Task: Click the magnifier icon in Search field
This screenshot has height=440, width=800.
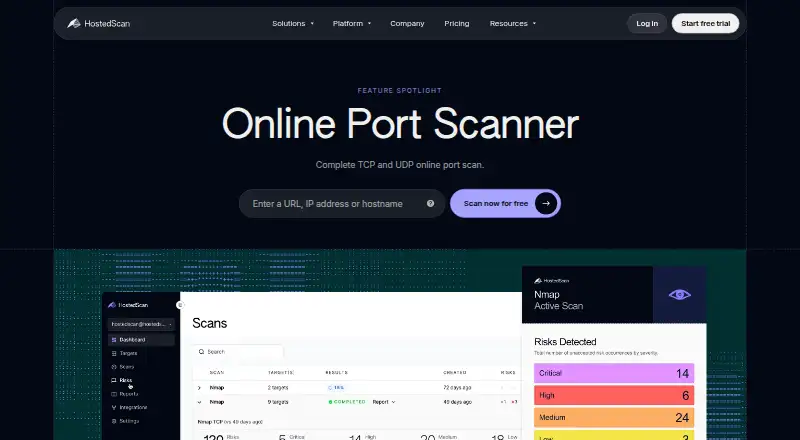Action: 202,352
